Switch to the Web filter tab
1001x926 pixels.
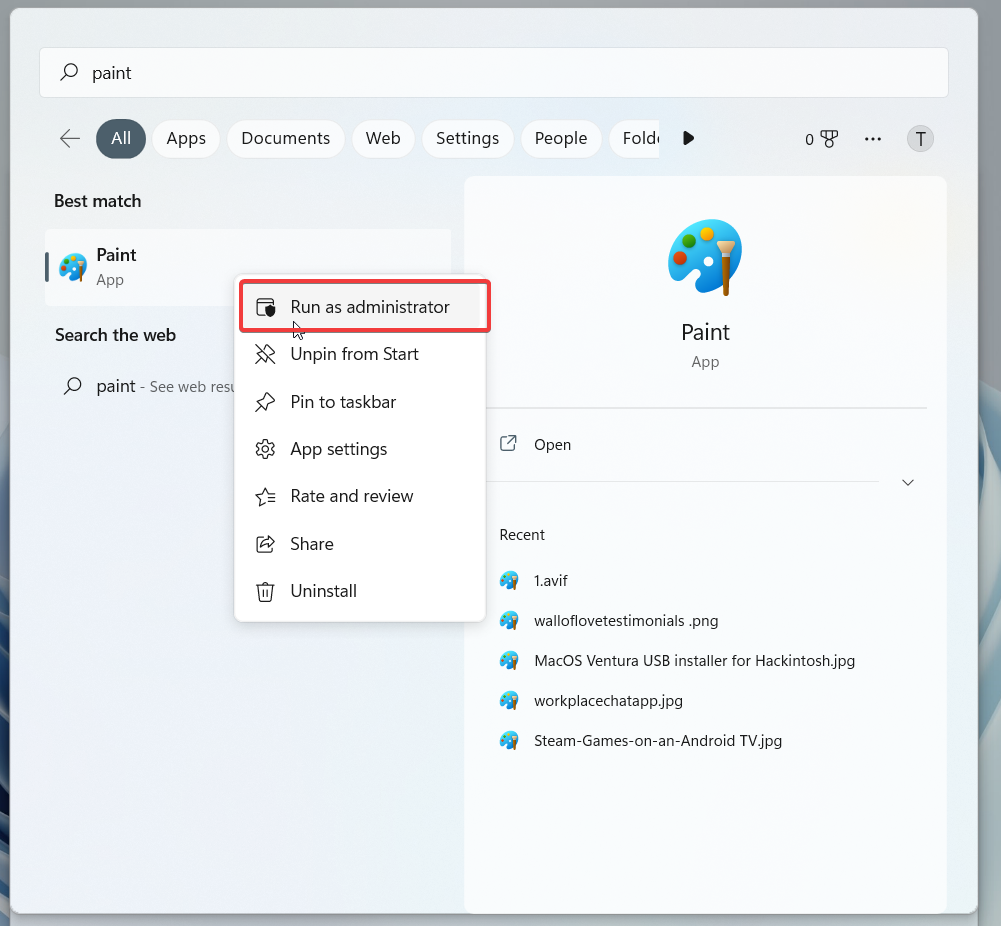[x=383, y=138]
